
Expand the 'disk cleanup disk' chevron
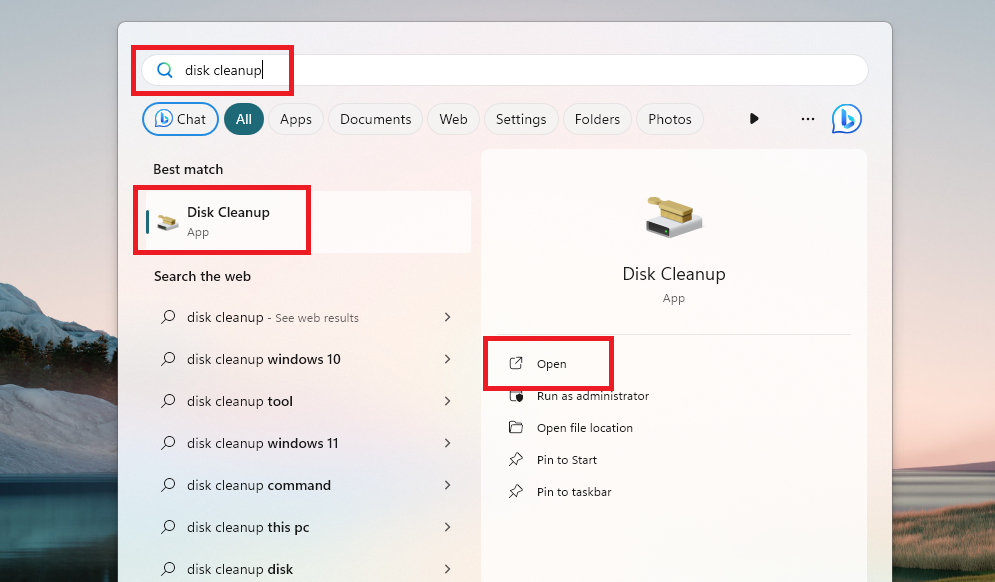pyautogui.click(x=447, y=569)
